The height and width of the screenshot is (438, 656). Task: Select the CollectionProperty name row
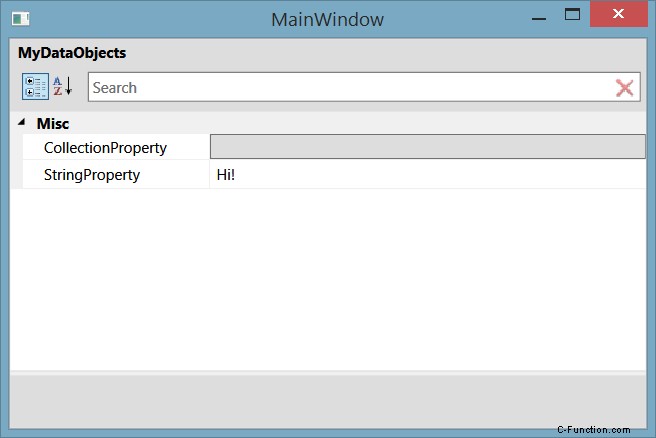(105, 148)
